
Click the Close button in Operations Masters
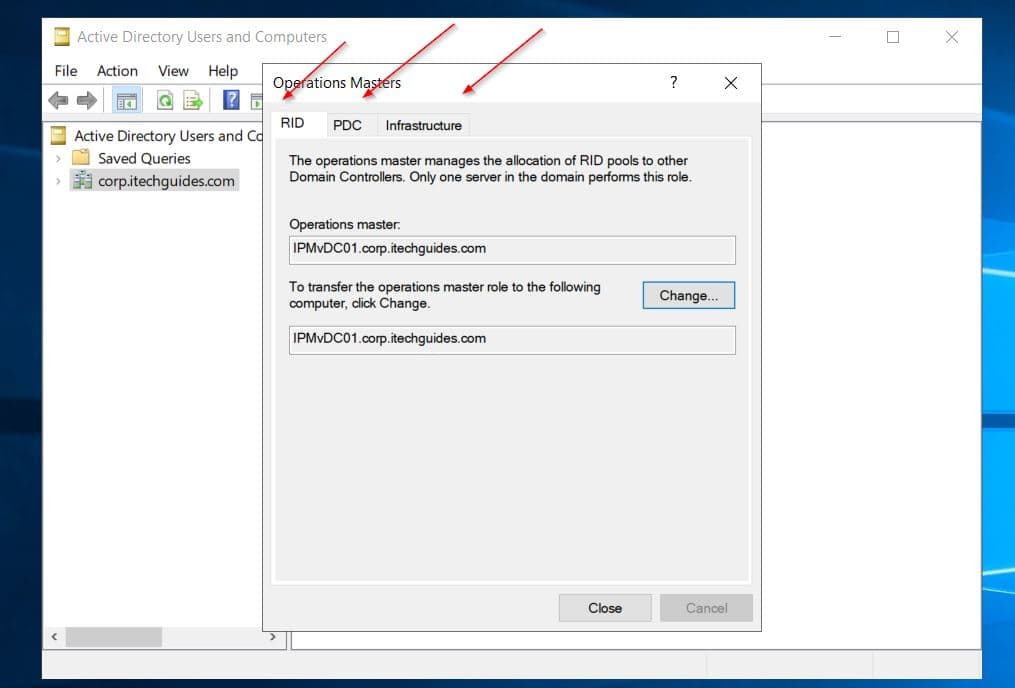click(x=605, y=608)
